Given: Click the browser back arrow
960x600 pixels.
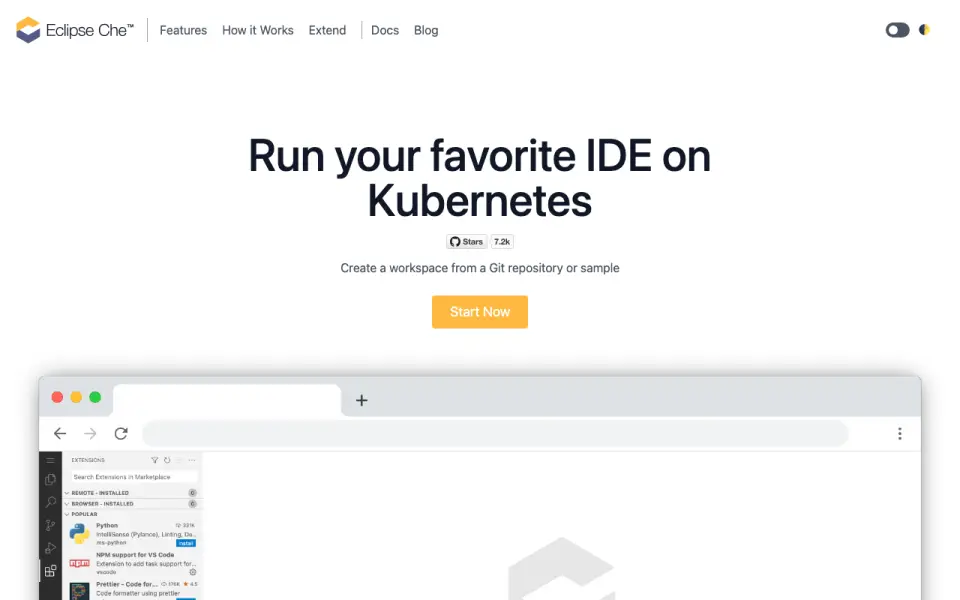Looking at the screenshot, I should (x=60, y=433).
